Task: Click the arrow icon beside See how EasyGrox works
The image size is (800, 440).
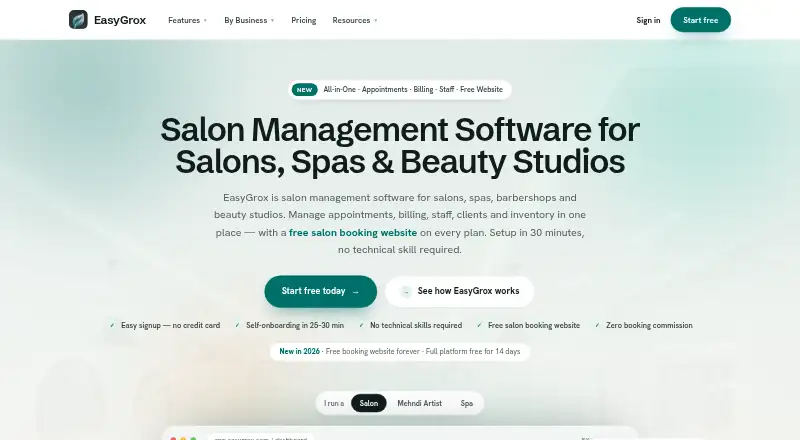Action: pyautogui.click(x=406, y=291)
